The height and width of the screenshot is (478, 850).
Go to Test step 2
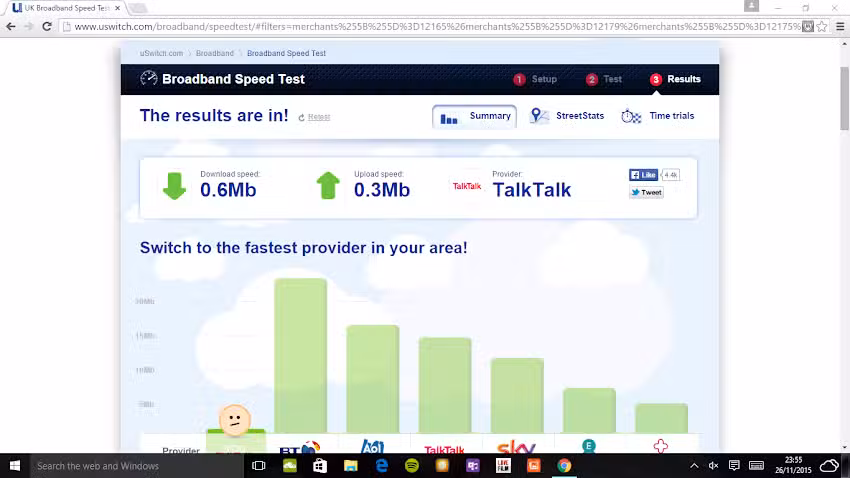(x=604, y=79)
